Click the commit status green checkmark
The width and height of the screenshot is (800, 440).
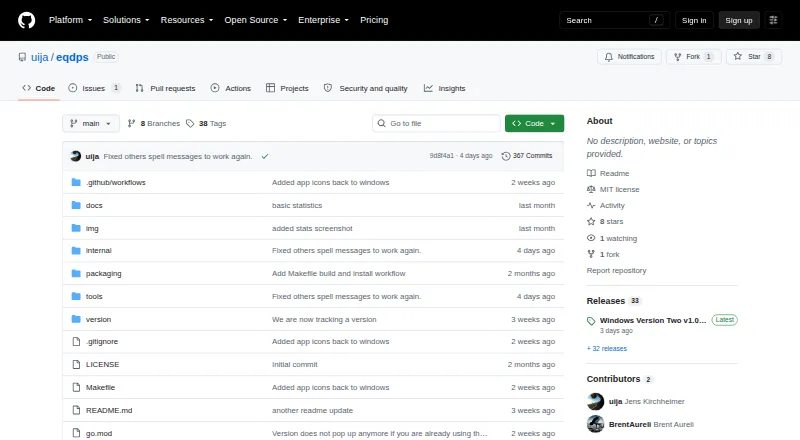point(265,156)
